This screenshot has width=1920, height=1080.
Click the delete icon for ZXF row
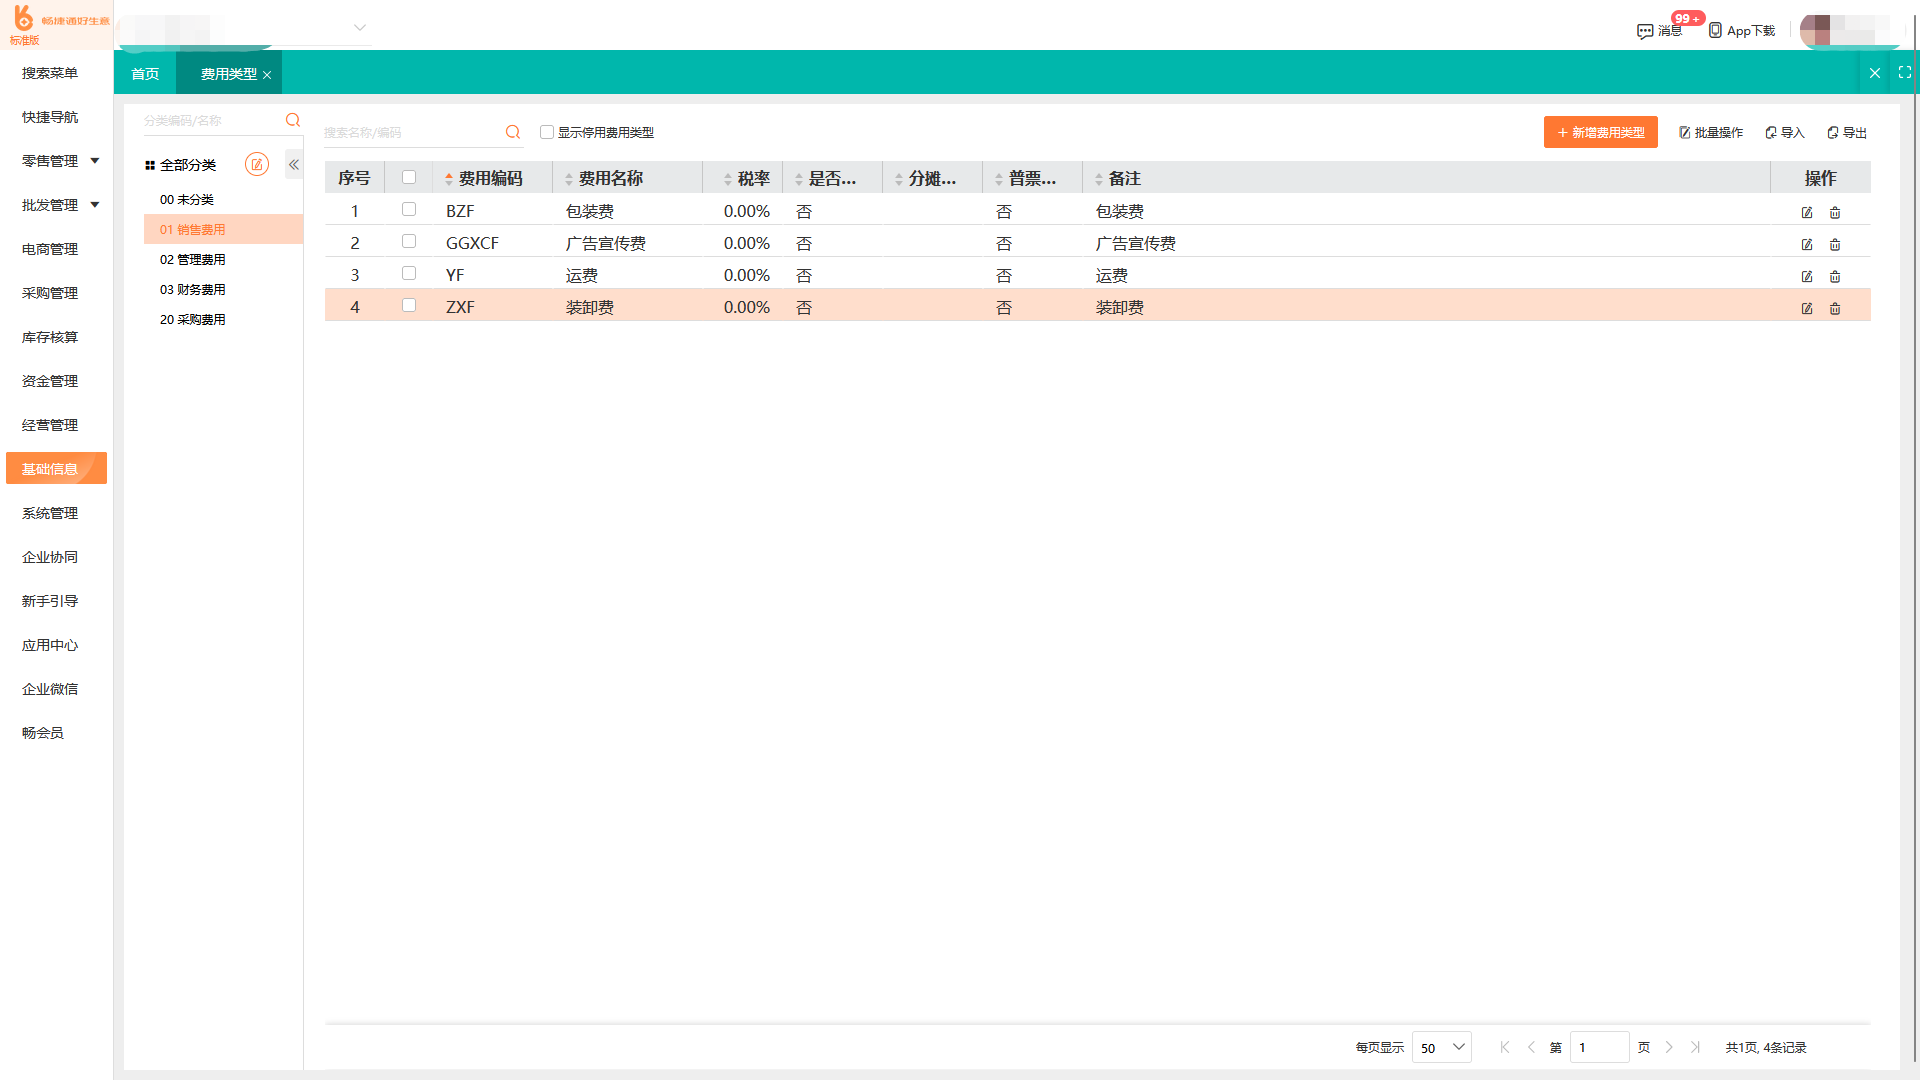pos(1834,306)
